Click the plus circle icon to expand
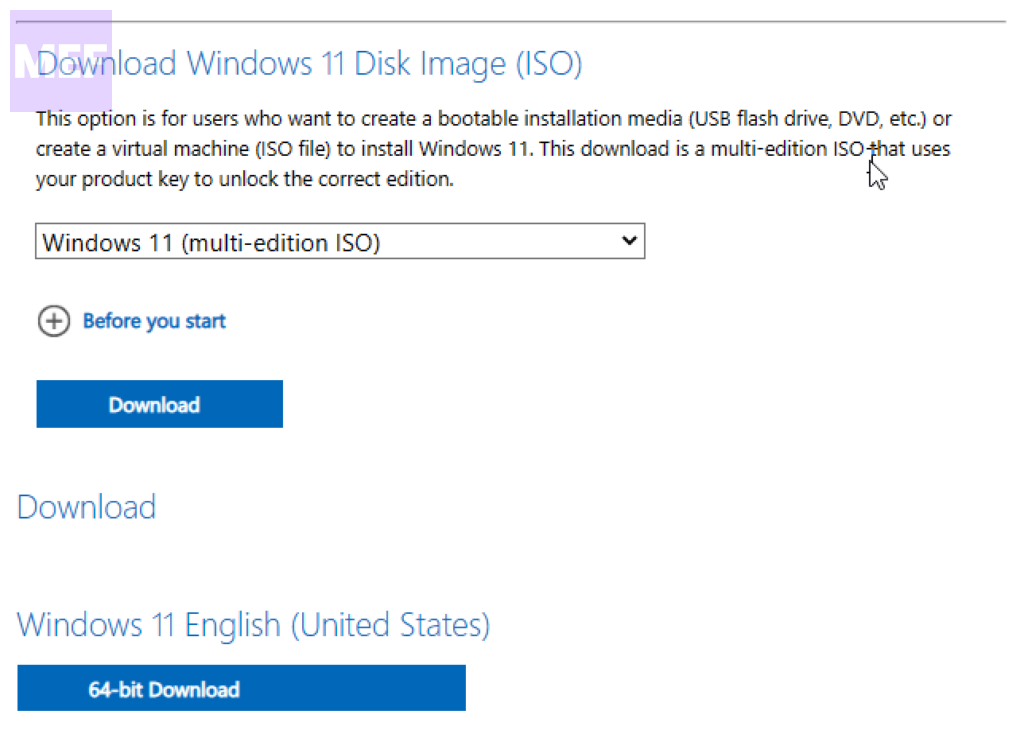 (54, 321)
